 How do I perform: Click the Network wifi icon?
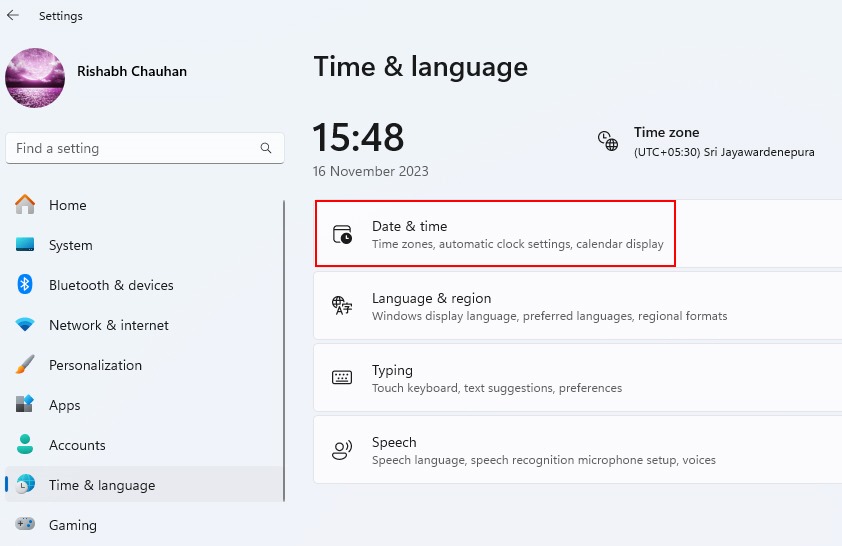(25, 325)
